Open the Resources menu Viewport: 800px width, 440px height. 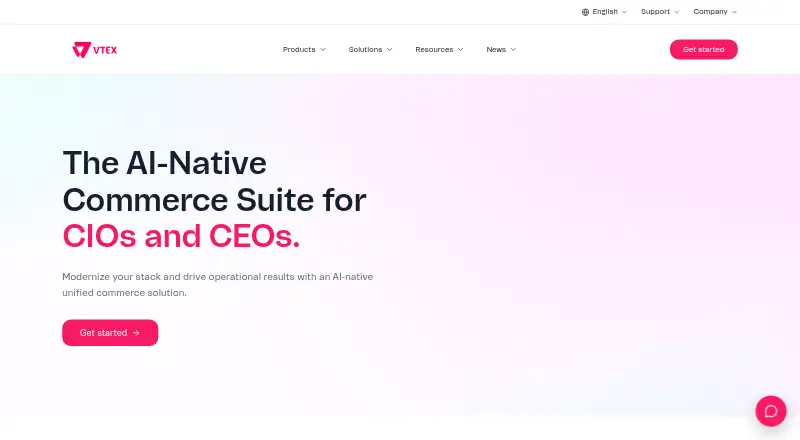point(439,50)
